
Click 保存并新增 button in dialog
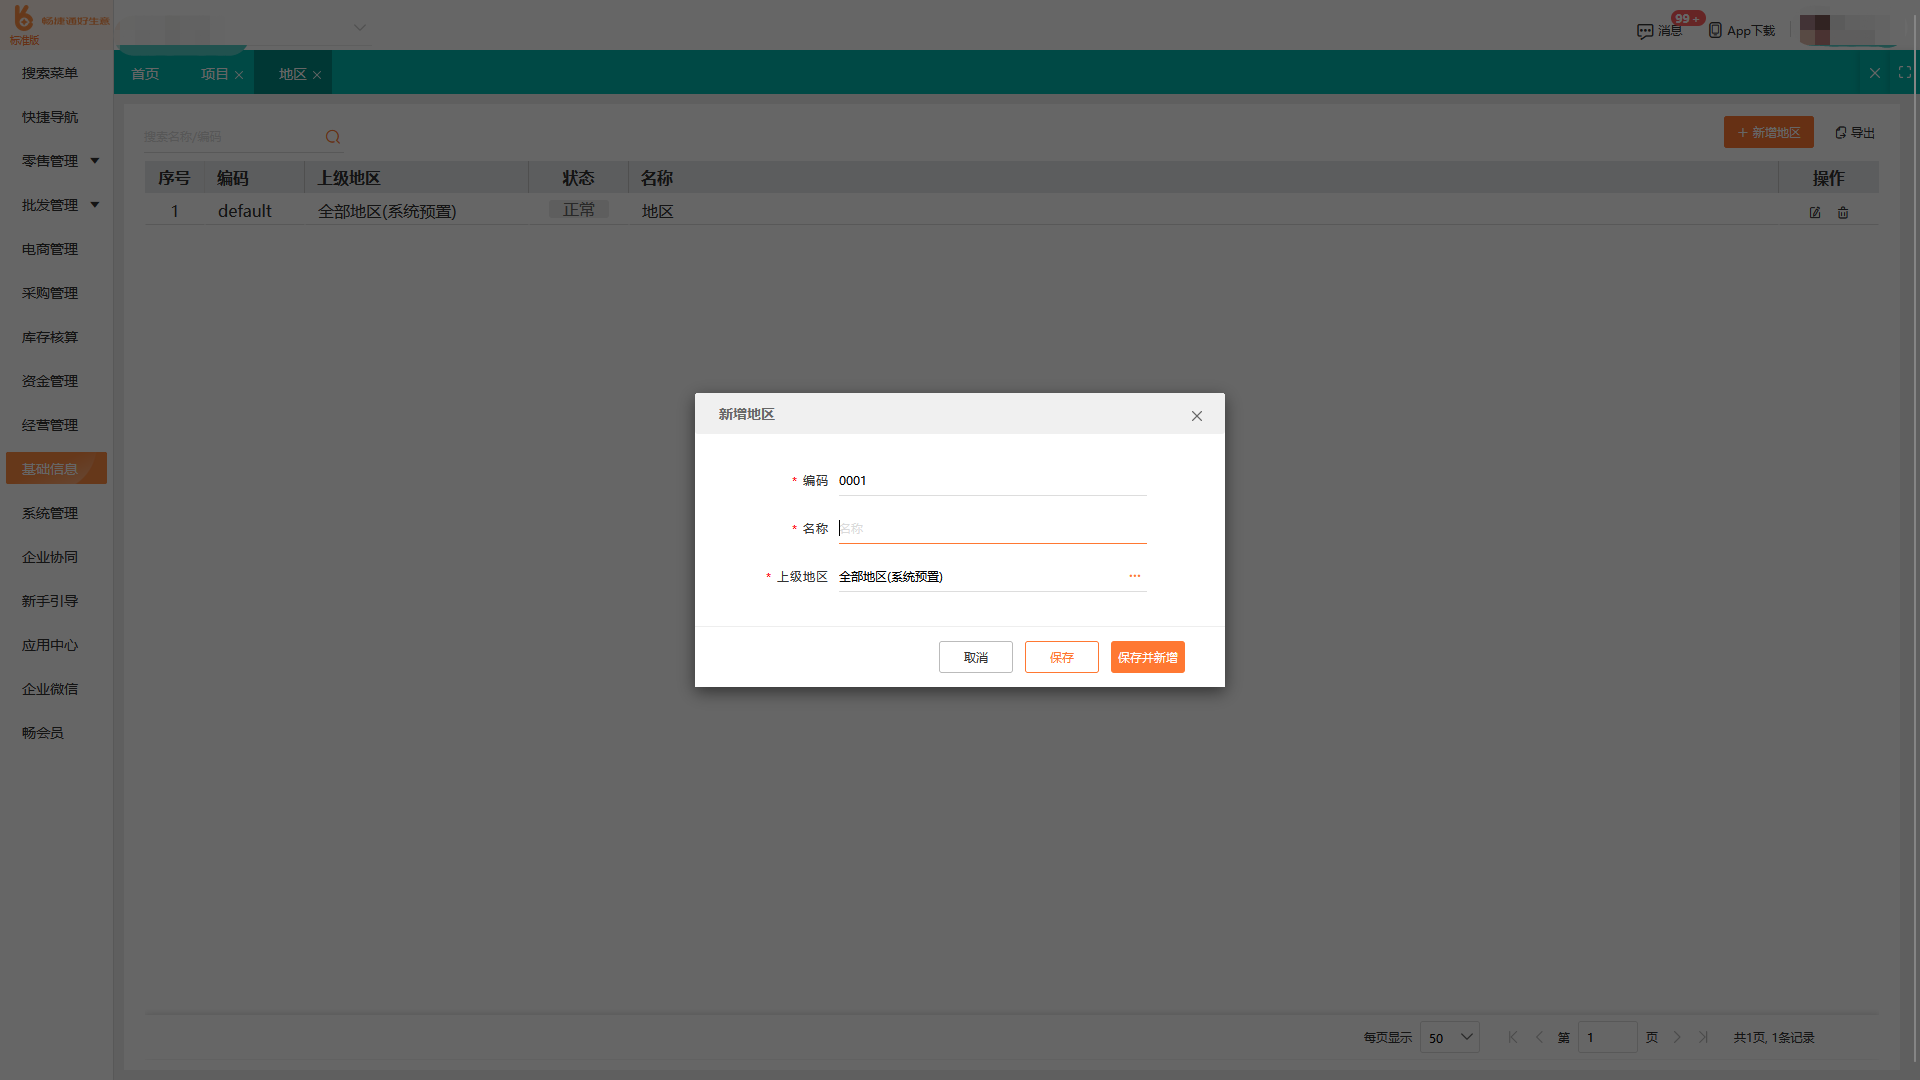[1147, 657]
